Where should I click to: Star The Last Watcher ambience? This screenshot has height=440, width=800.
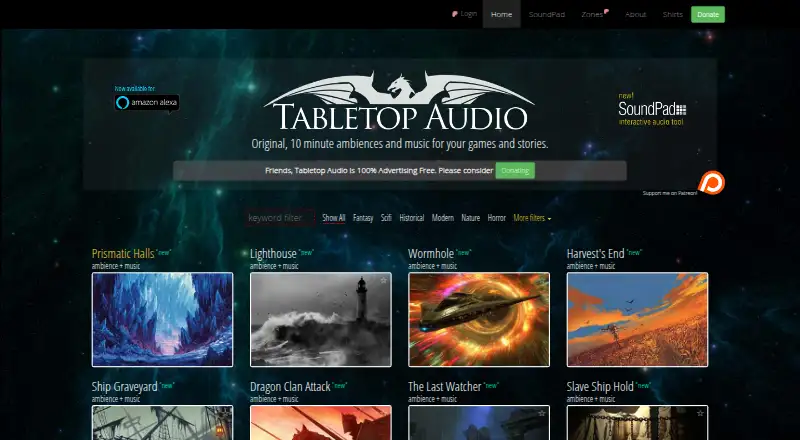(x=542, y=413)
